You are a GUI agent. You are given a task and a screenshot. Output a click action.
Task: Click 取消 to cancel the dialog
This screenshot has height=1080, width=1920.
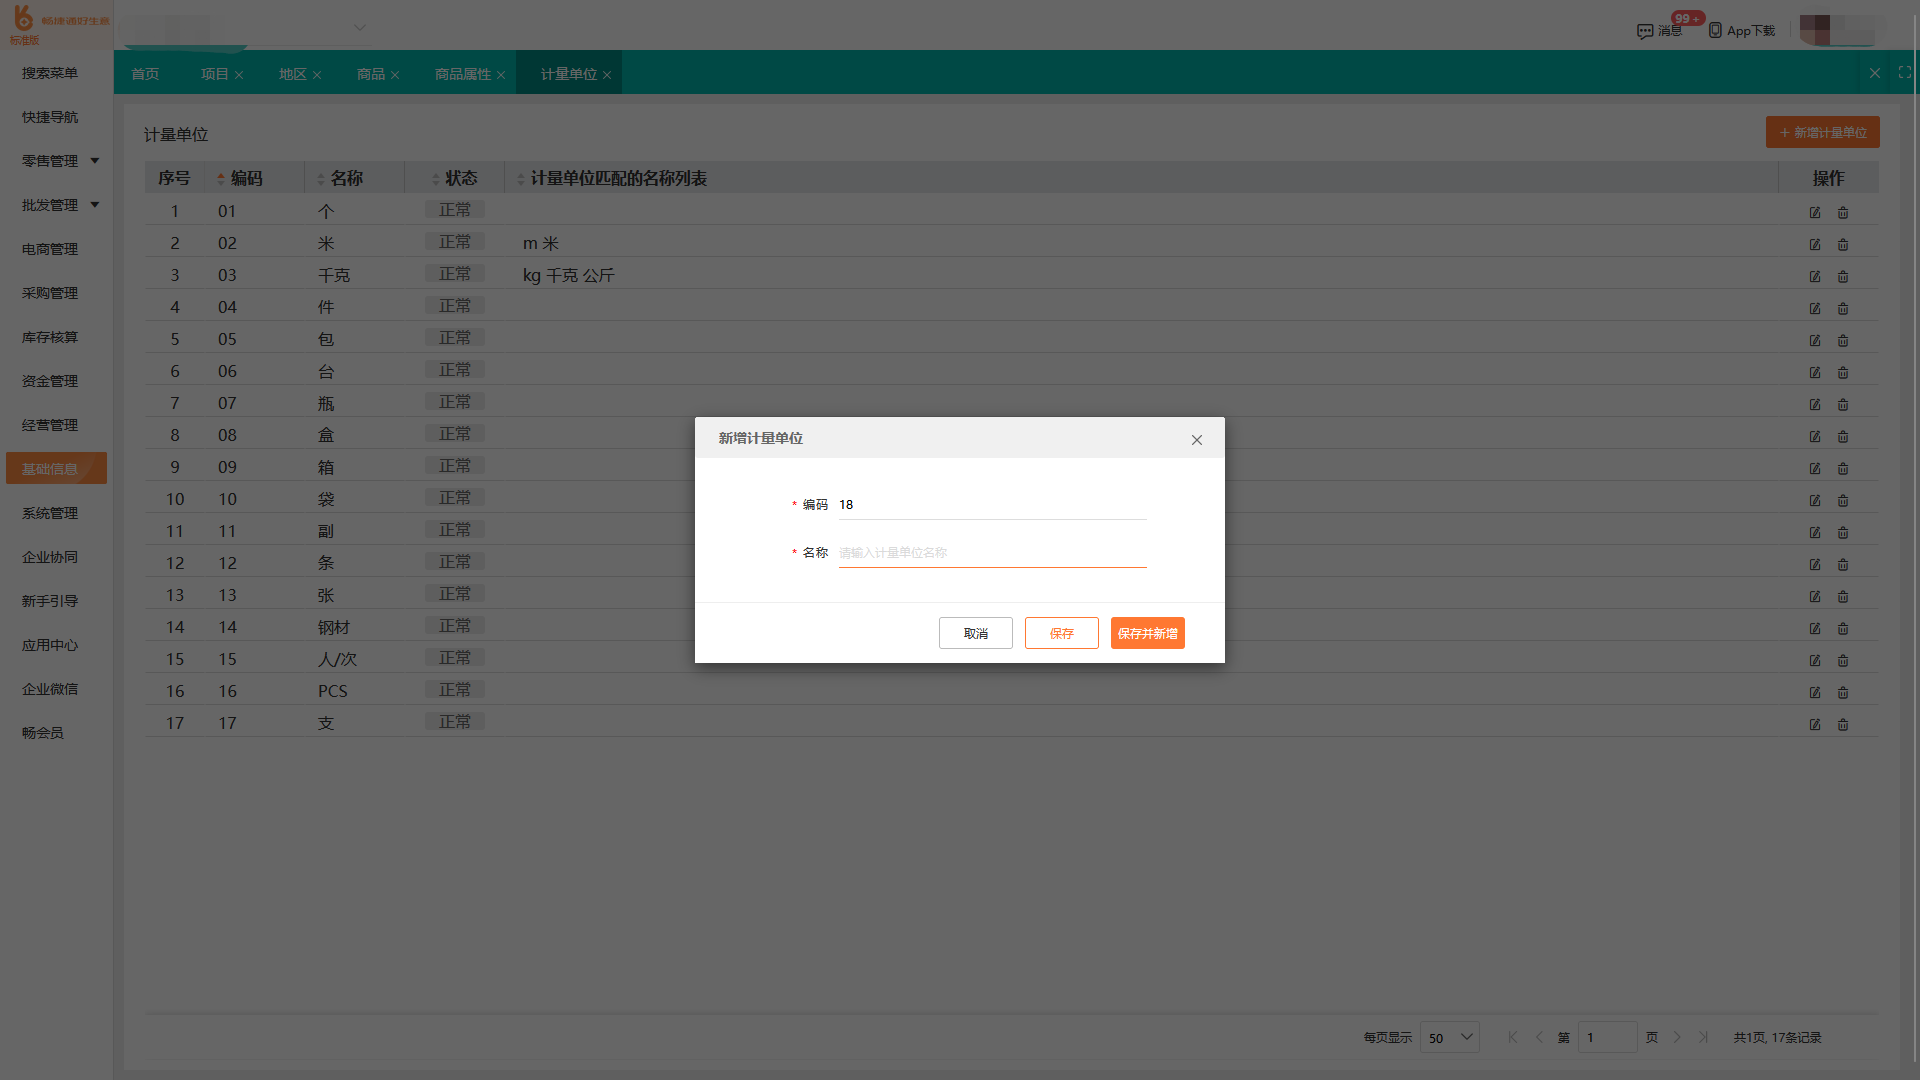click(x=975, y=633)
